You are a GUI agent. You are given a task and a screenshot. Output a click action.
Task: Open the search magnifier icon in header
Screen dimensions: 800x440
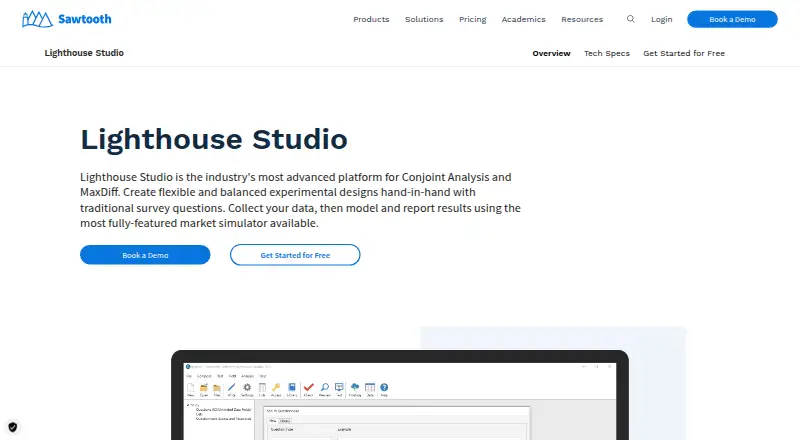tap(631, 19)
